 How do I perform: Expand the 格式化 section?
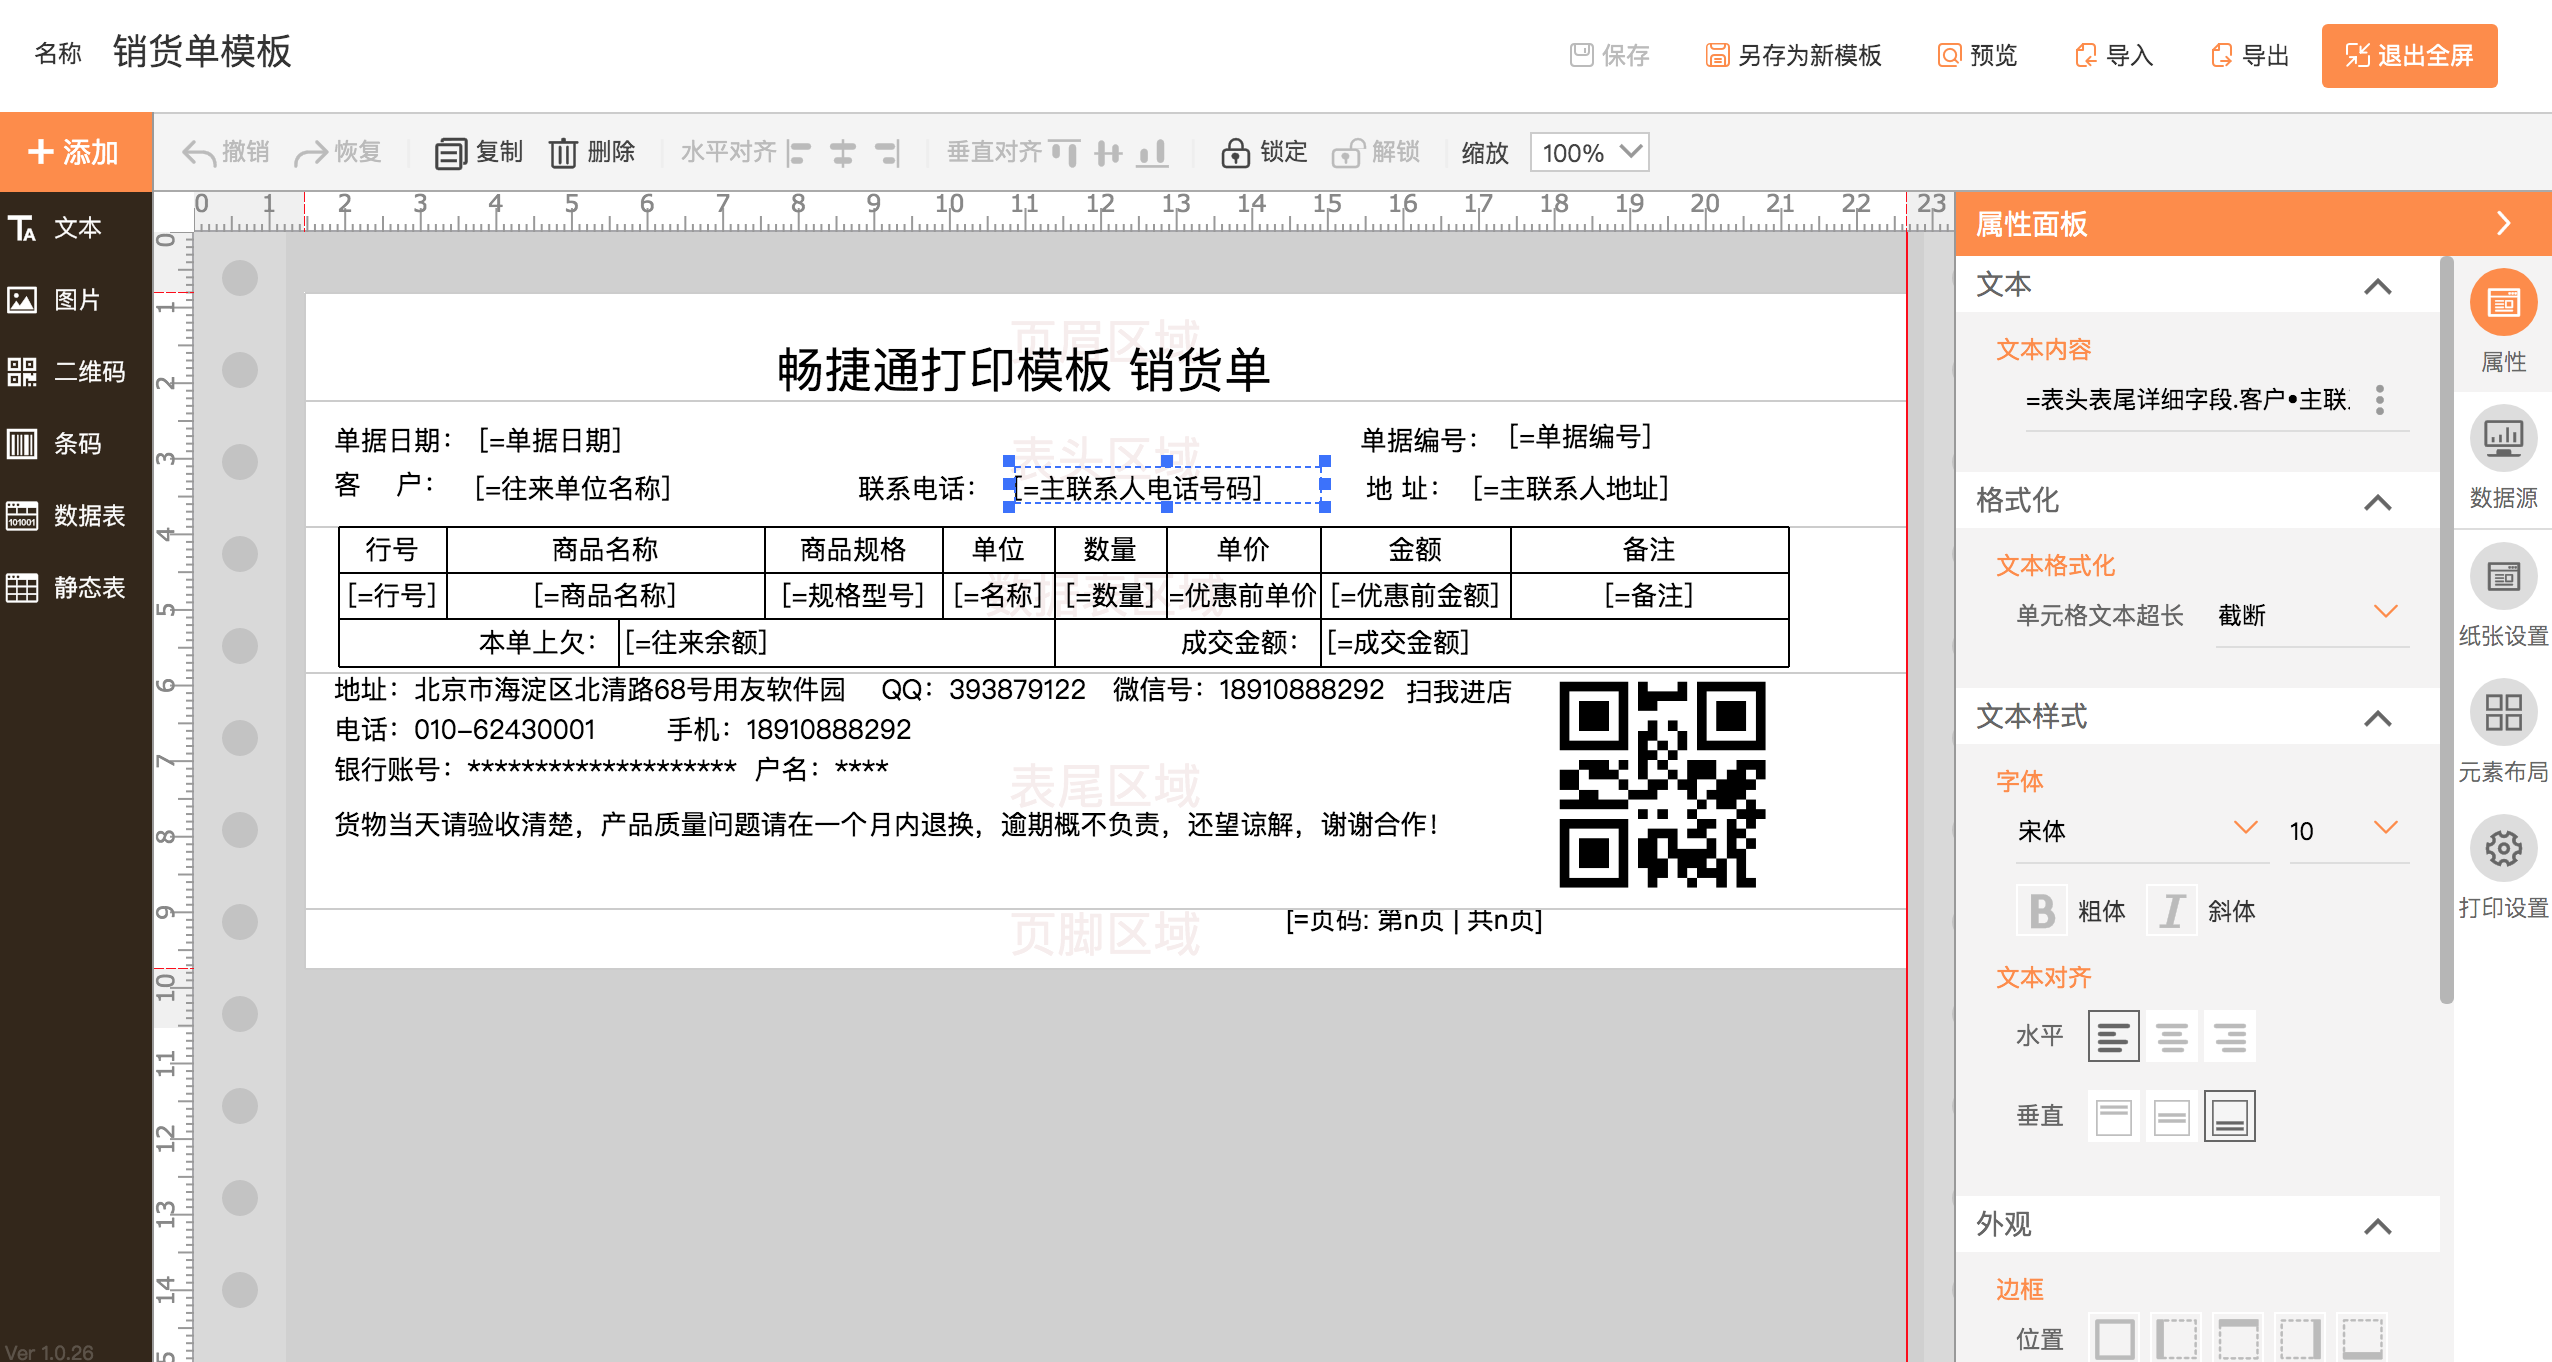(2380, 501)
